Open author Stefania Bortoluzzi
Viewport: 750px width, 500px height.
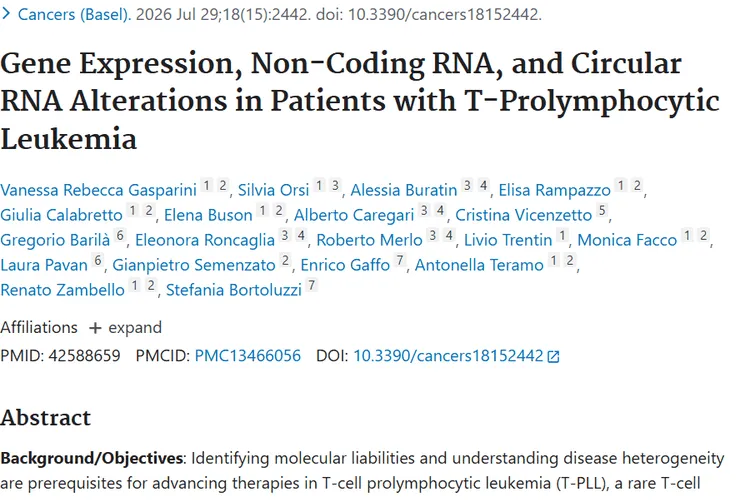pyautogui.click(x=234, y=289)
